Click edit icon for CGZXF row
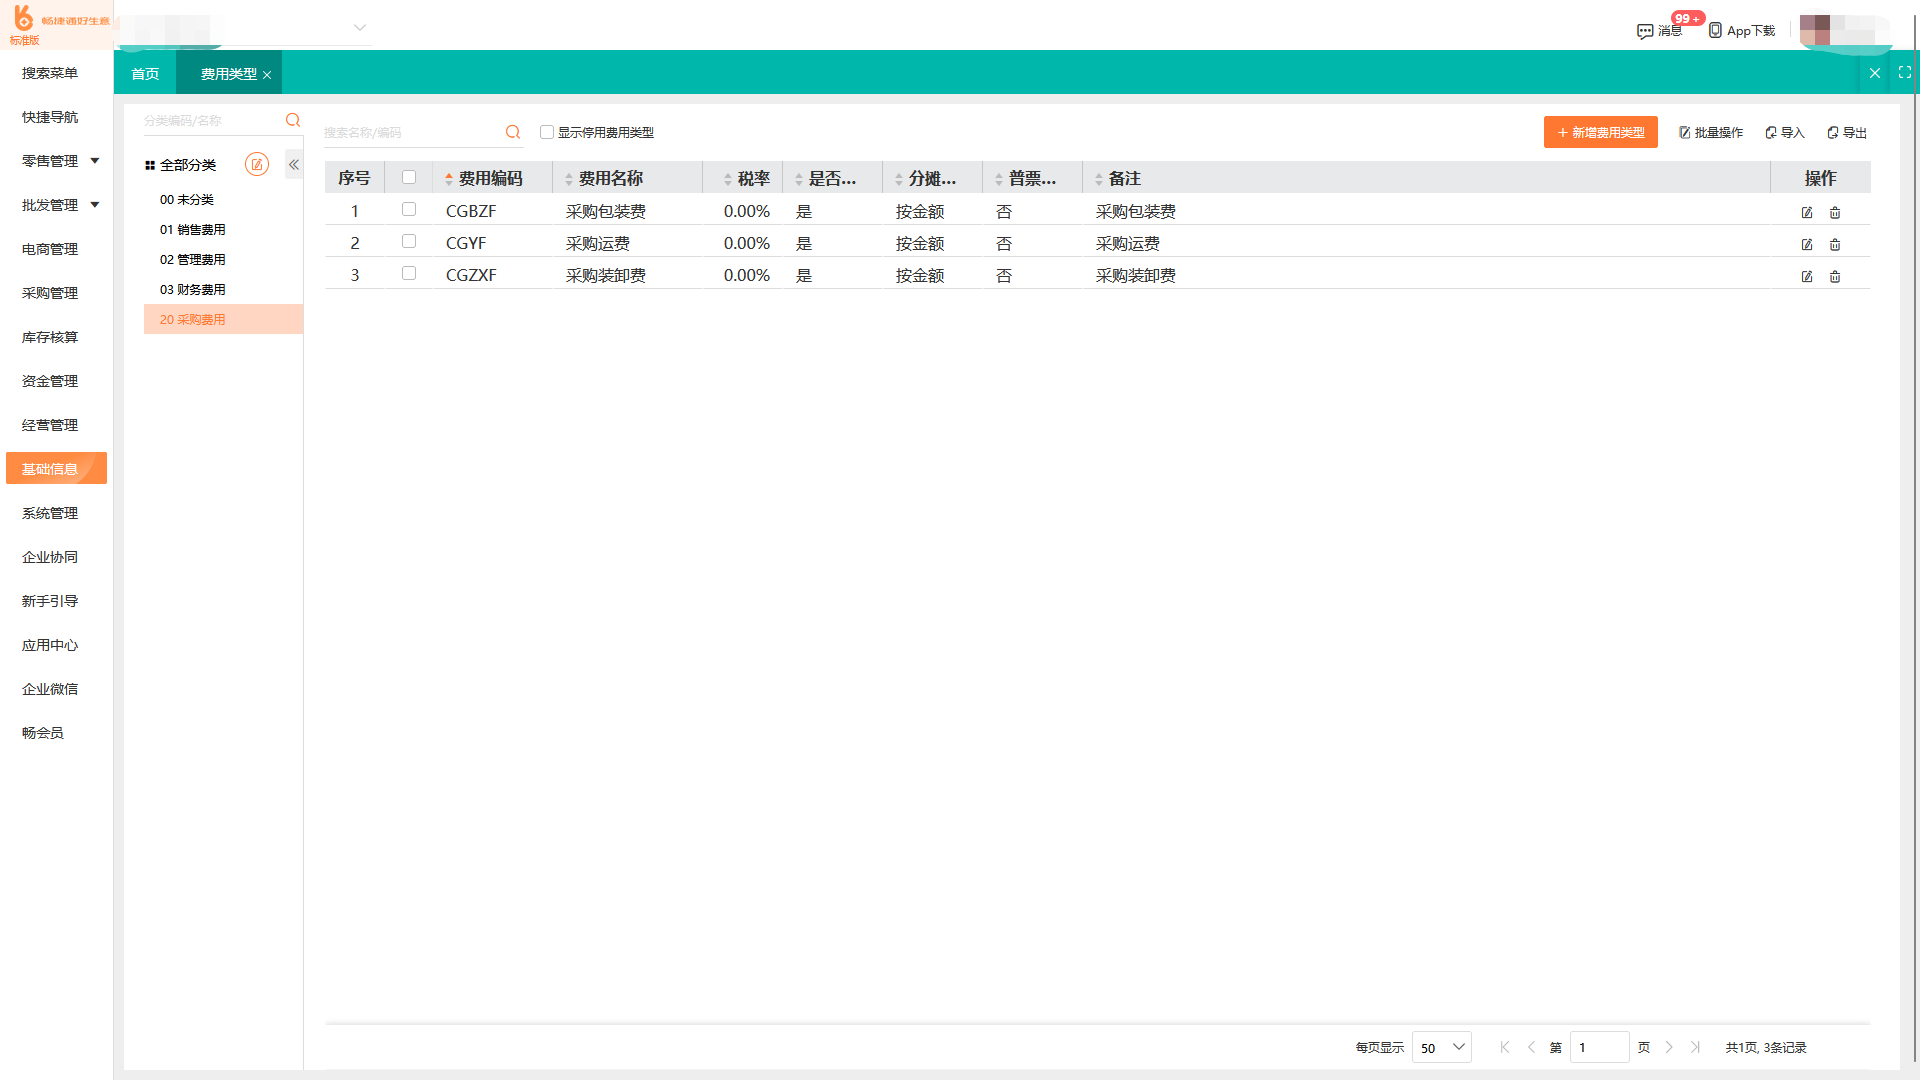 [1807, 274]
